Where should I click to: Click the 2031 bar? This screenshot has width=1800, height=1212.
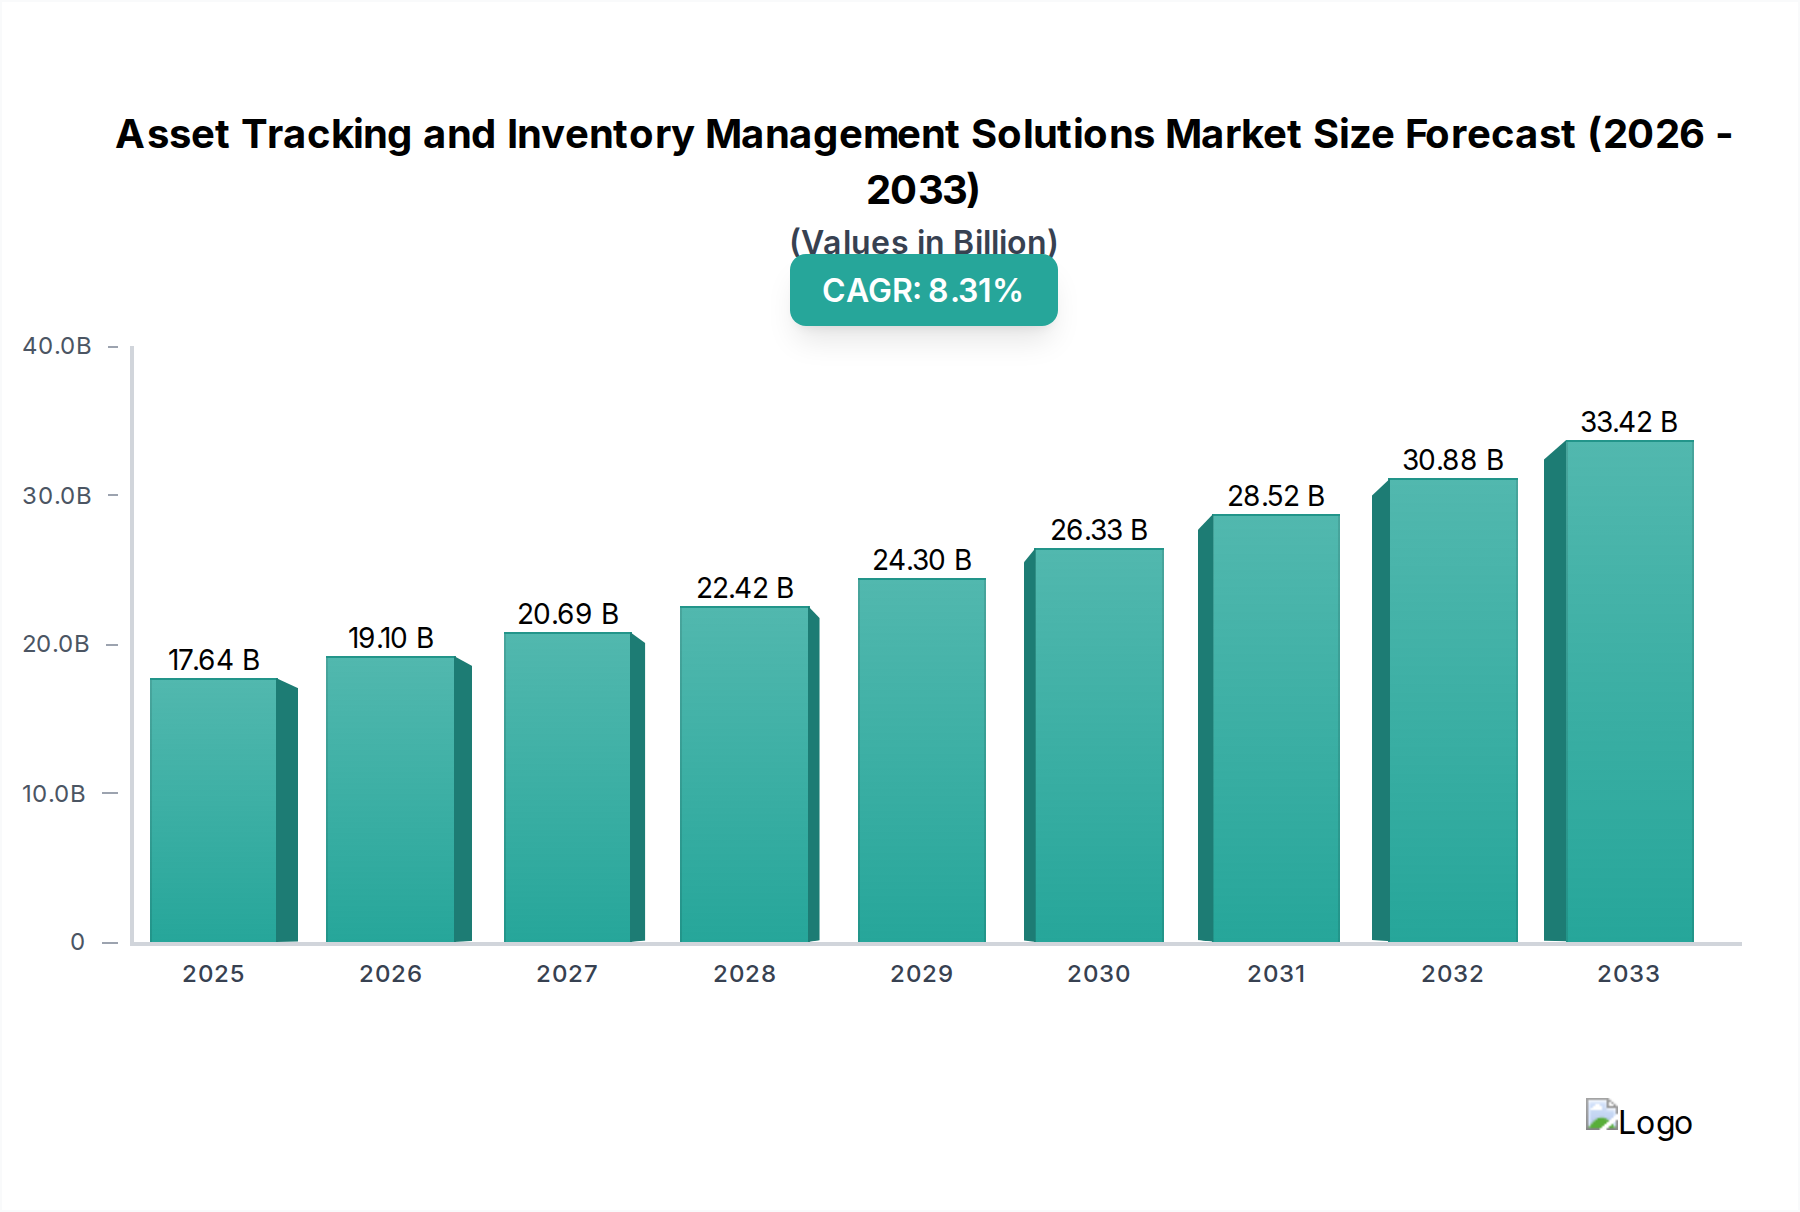pyautogui.click(x=1275, y=730)
